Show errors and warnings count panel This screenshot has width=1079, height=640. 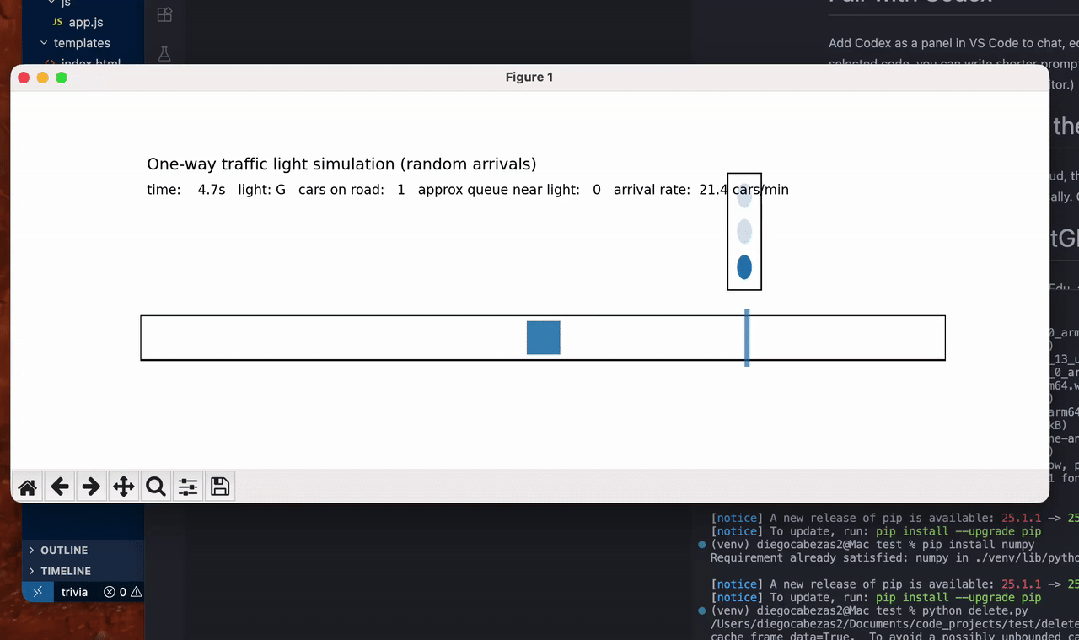pyautogui.click(x=123, y=592)
